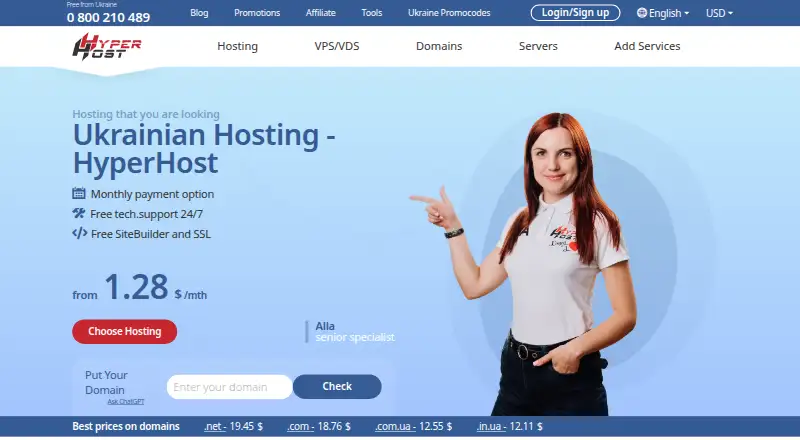Click the Best prices on domains label
This screenshot has height=440, width=800.
click(x=126, y=426)
